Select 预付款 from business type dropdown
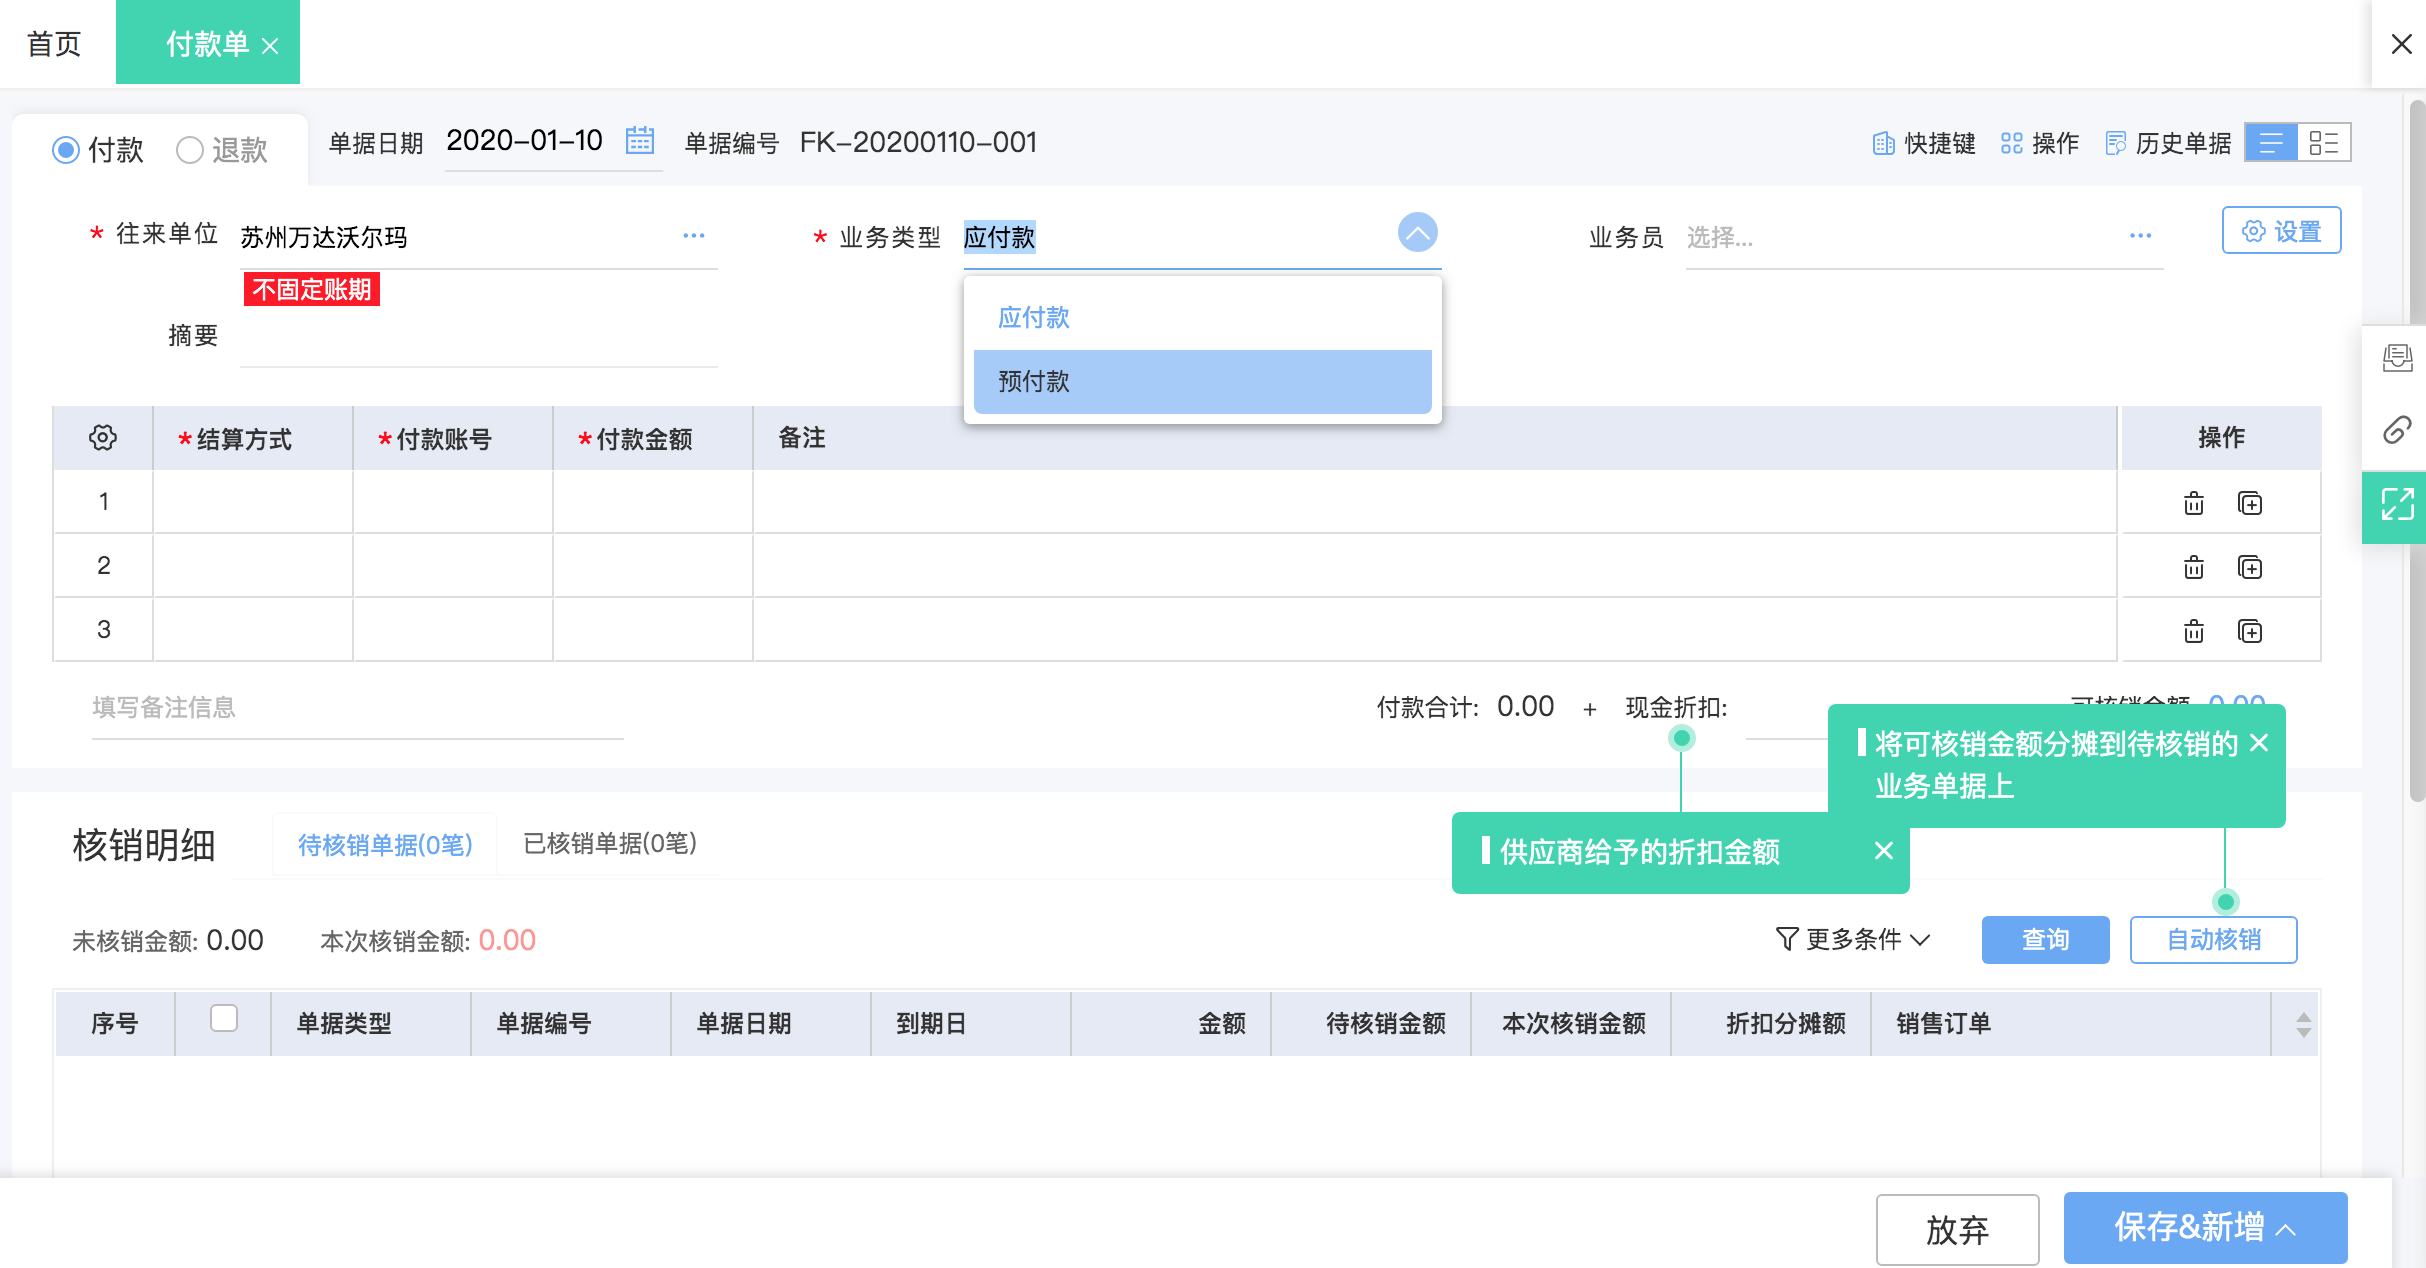Image resolution: width=2426 pixels, height=1268 pixels. [x=1200, y=380]
